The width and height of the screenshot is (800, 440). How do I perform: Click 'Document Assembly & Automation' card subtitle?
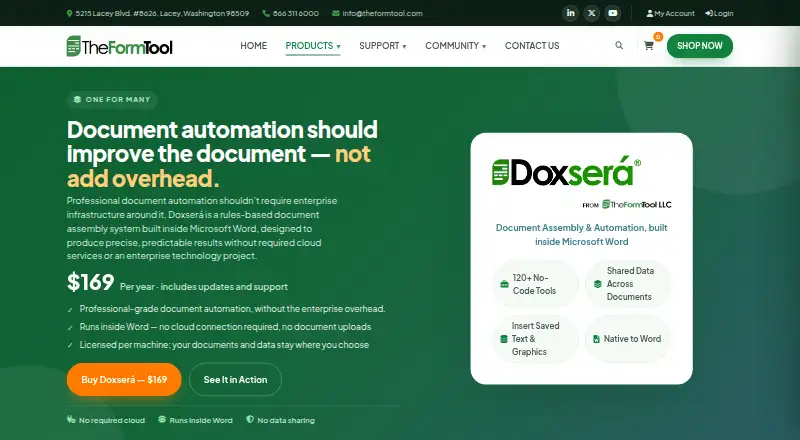(x=582, y=235)
